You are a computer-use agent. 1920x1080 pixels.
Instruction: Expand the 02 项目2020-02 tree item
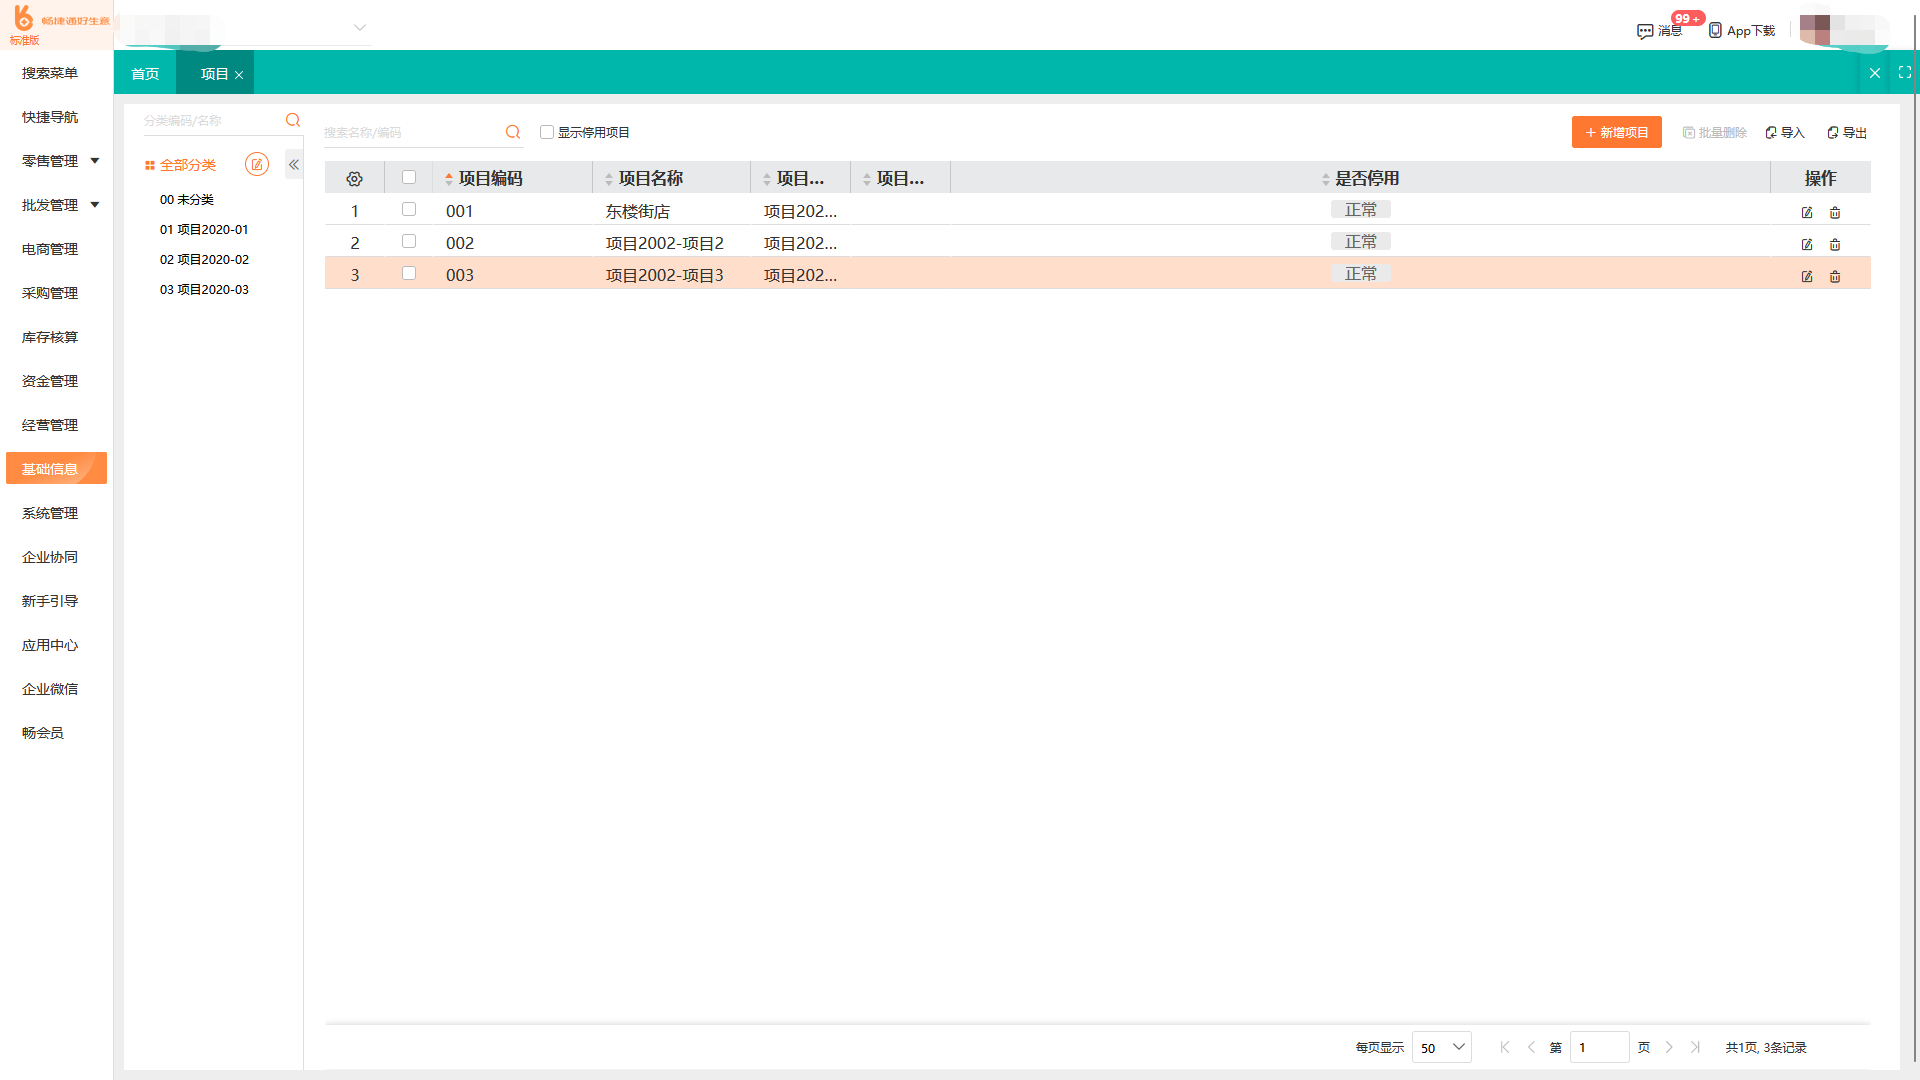click(x=202, y=258)
